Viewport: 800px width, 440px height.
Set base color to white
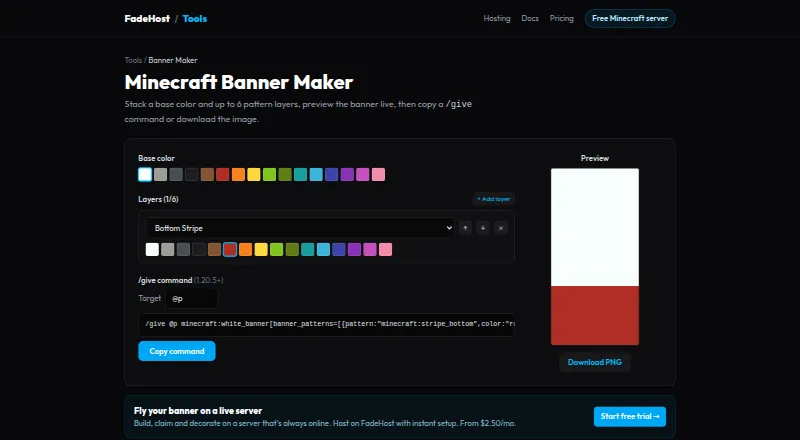[x=145, y=175]
